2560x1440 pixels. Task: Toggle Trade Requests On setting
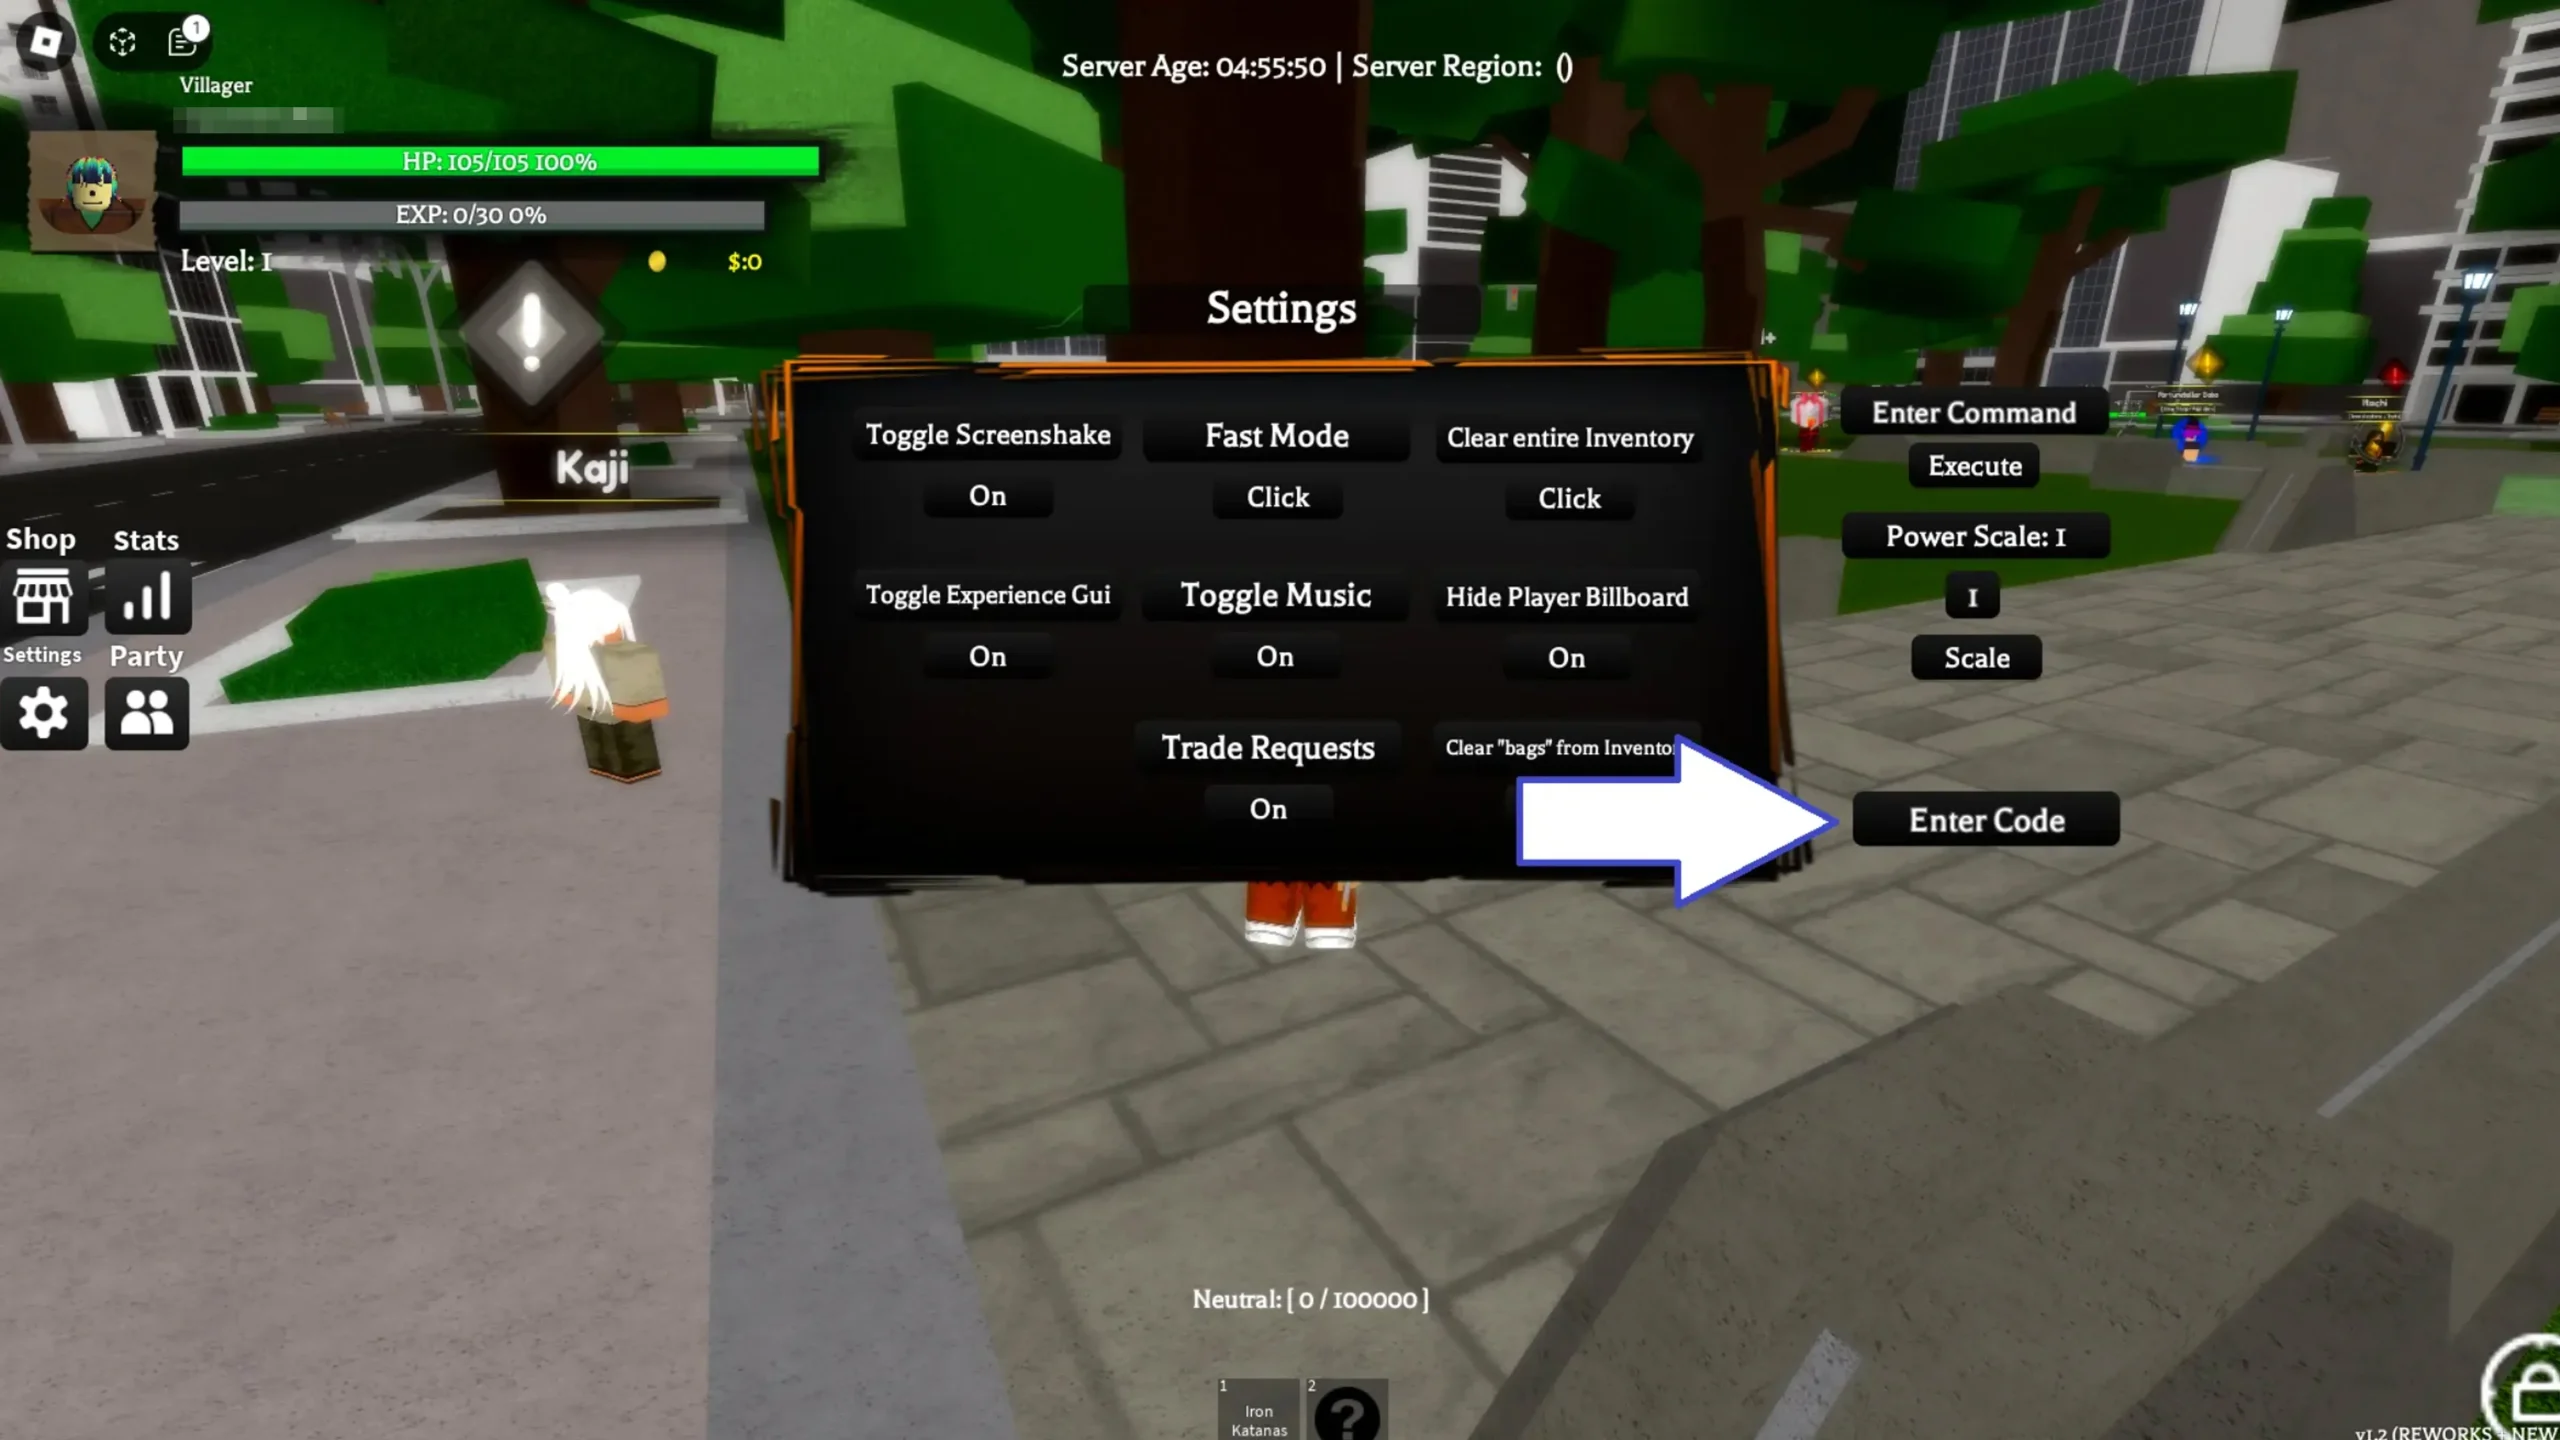pyautogui.click(x=1268, y=809)
